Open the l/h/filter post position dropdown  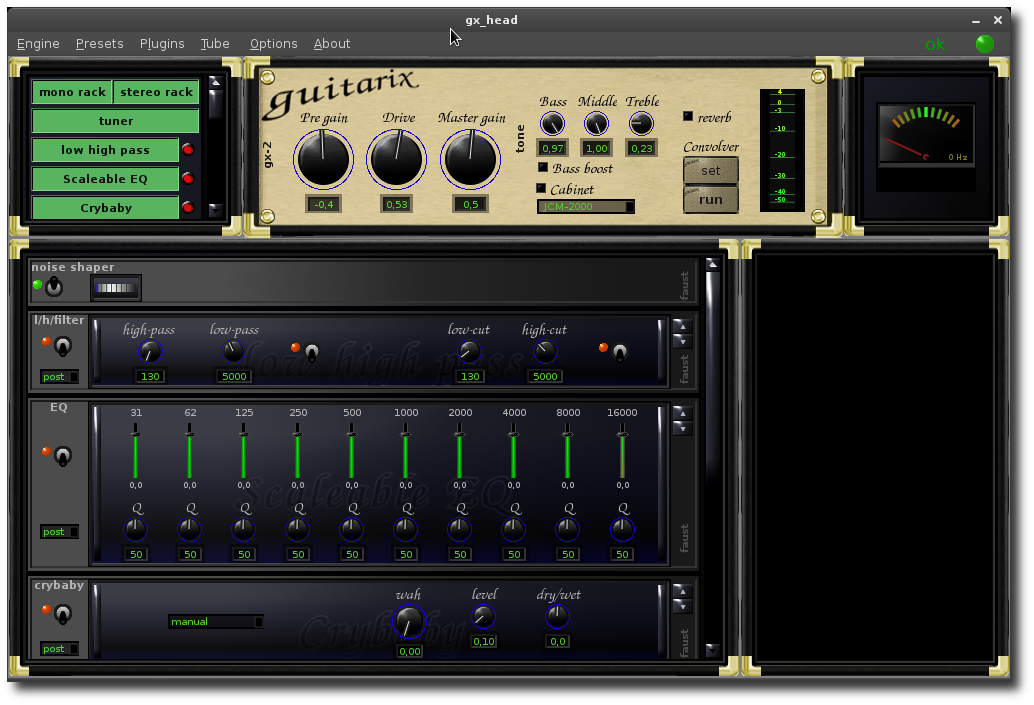[x=59, y=377]
